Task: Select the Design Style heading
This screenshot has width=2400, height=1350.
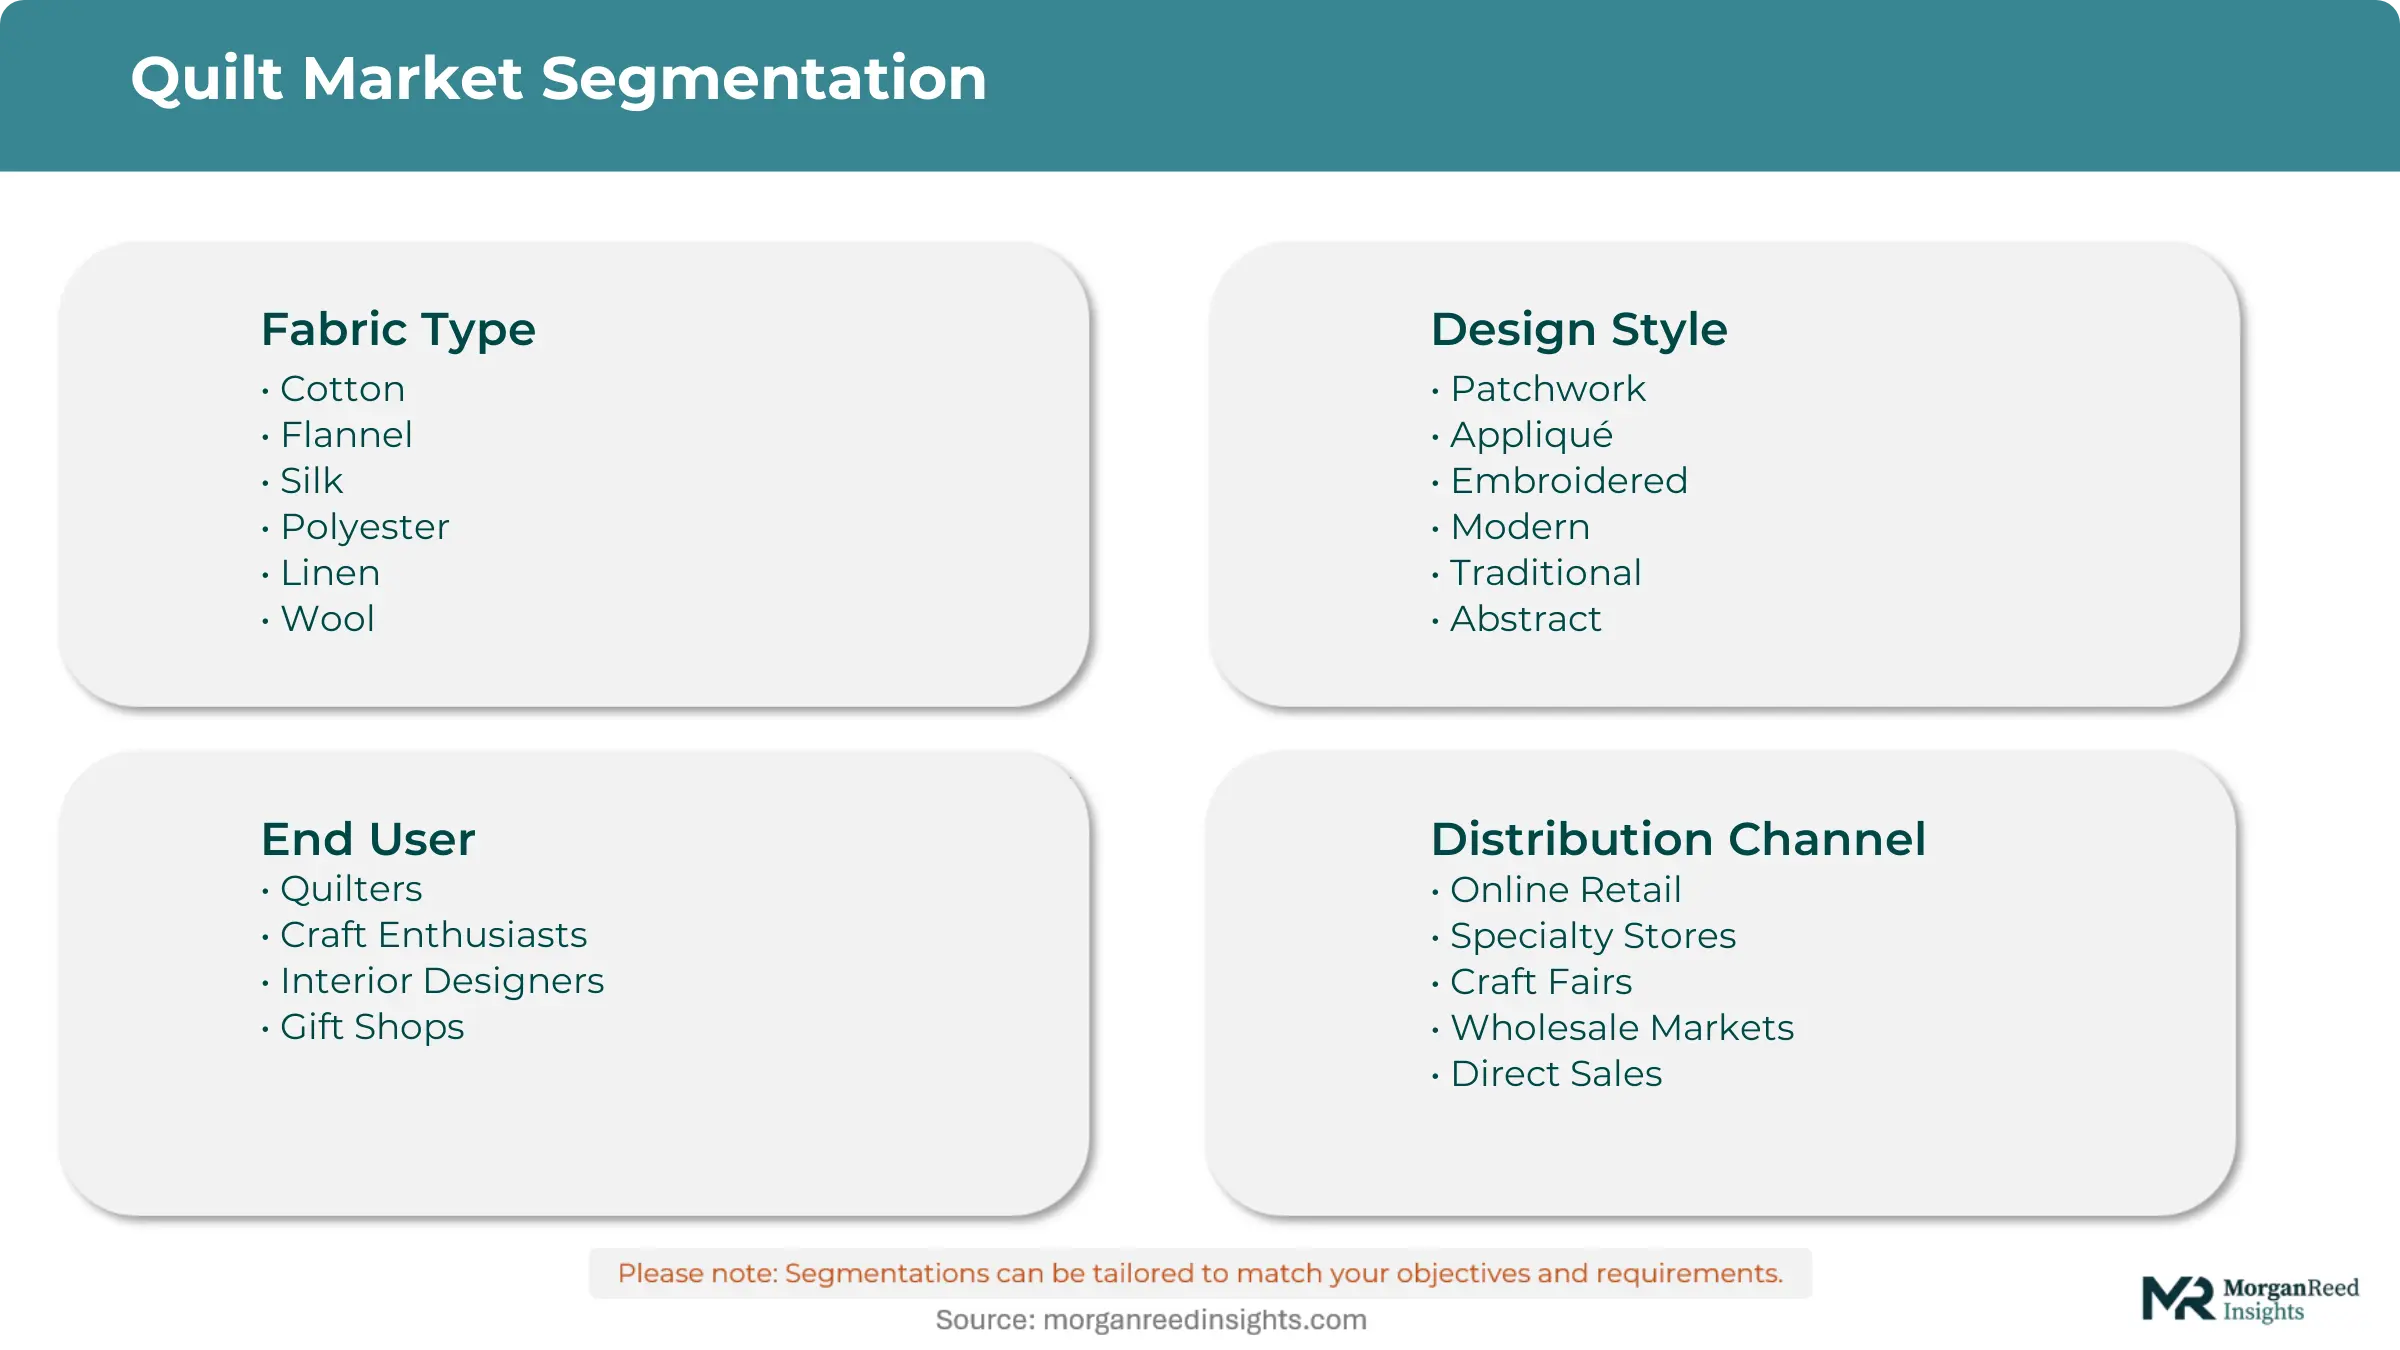Action: pos(1578,328)
